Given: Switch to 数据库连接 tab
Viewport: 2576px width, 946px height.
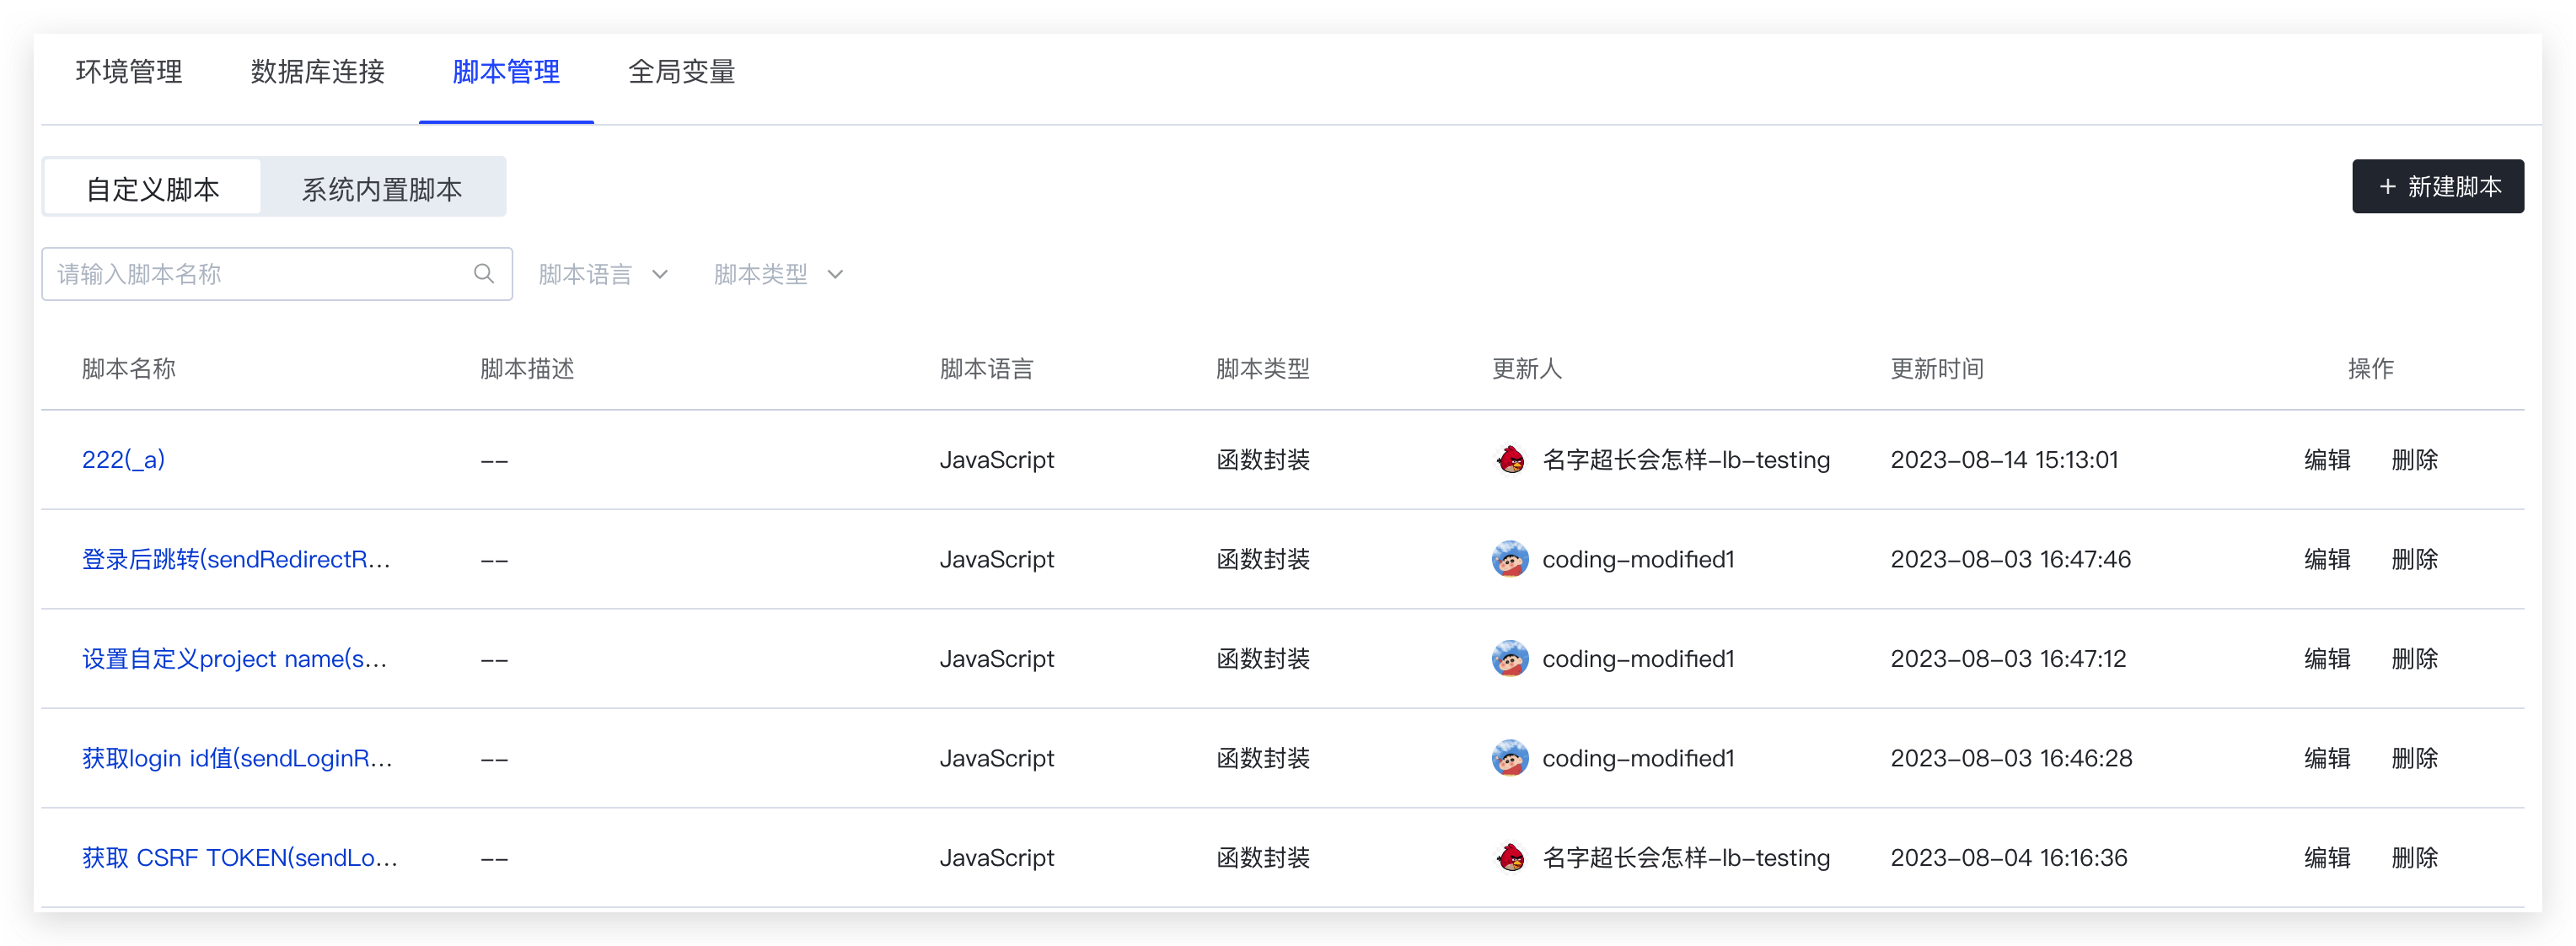Looking at the screenshot, I should pos(318,72).
